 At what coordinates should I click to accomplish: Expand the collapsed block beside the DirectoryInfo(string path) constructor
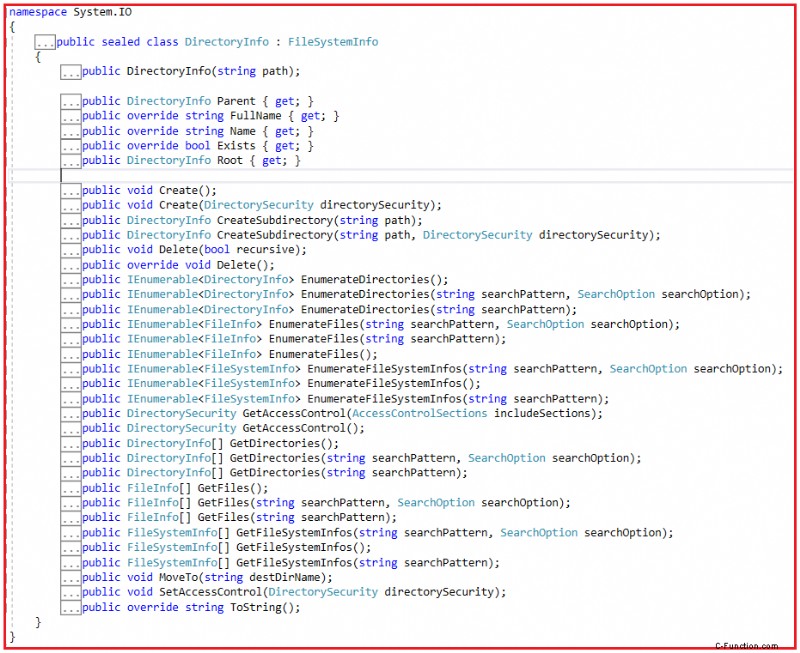pyautogui.click(x=70, y=72)
